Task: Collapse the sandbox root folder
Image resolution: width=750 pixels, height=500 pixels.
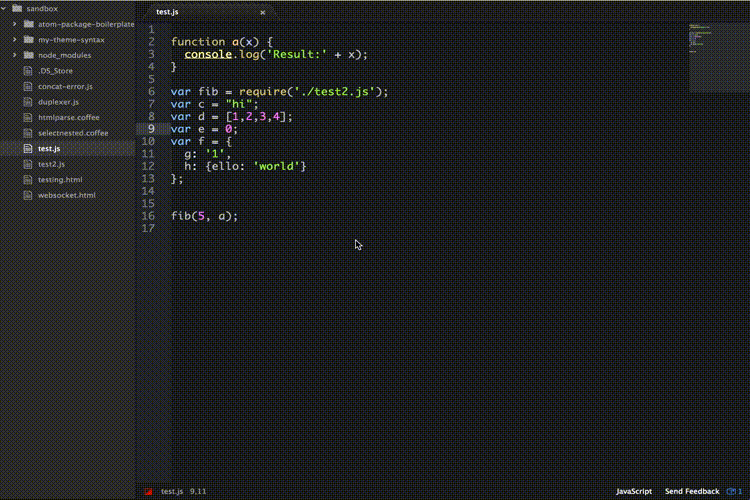Action: coord(4,9)
